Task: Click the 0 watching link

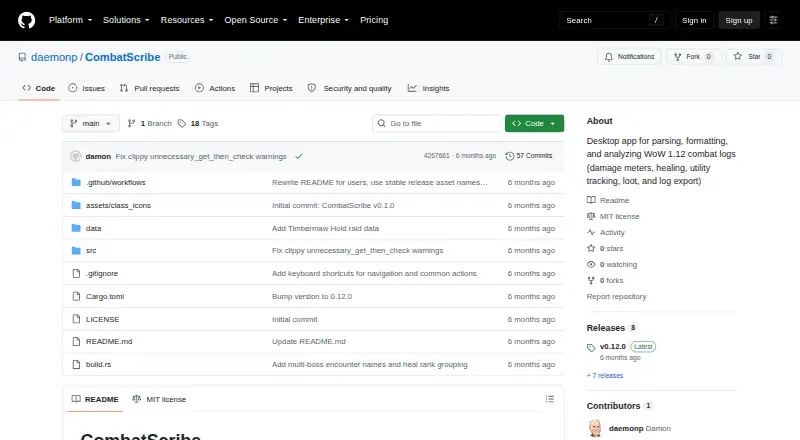Action: 612,264
